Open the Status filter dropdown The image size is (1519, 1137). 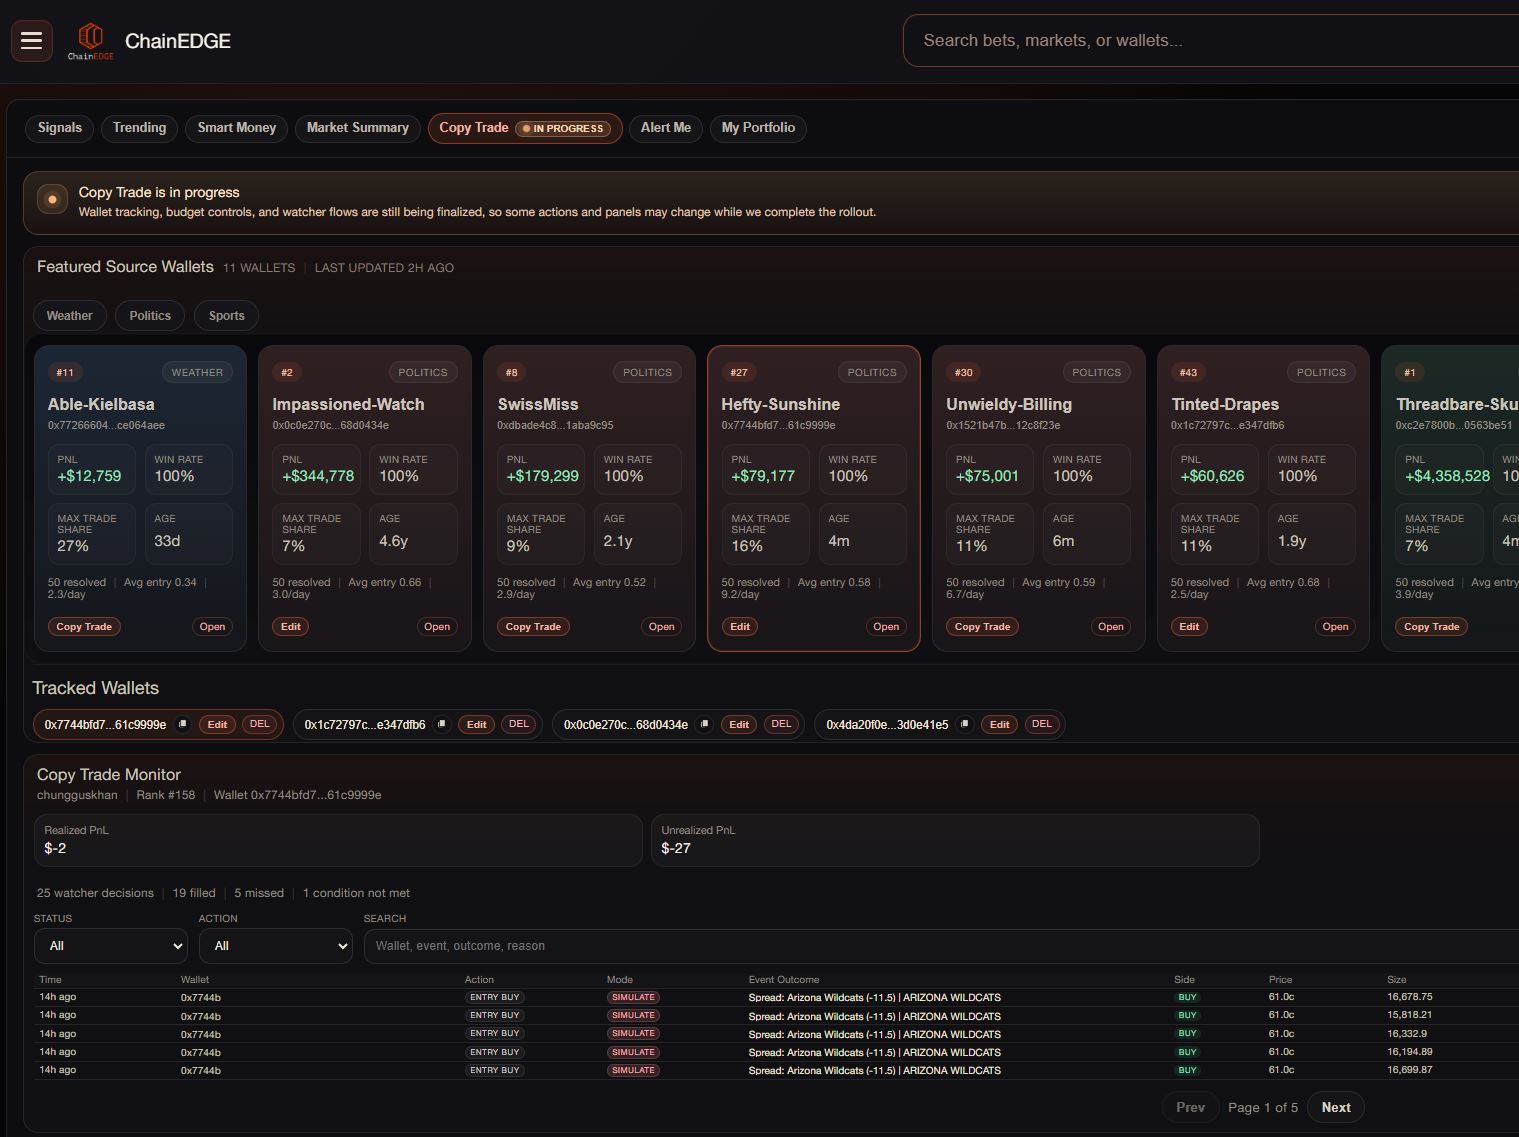point(110,945)
